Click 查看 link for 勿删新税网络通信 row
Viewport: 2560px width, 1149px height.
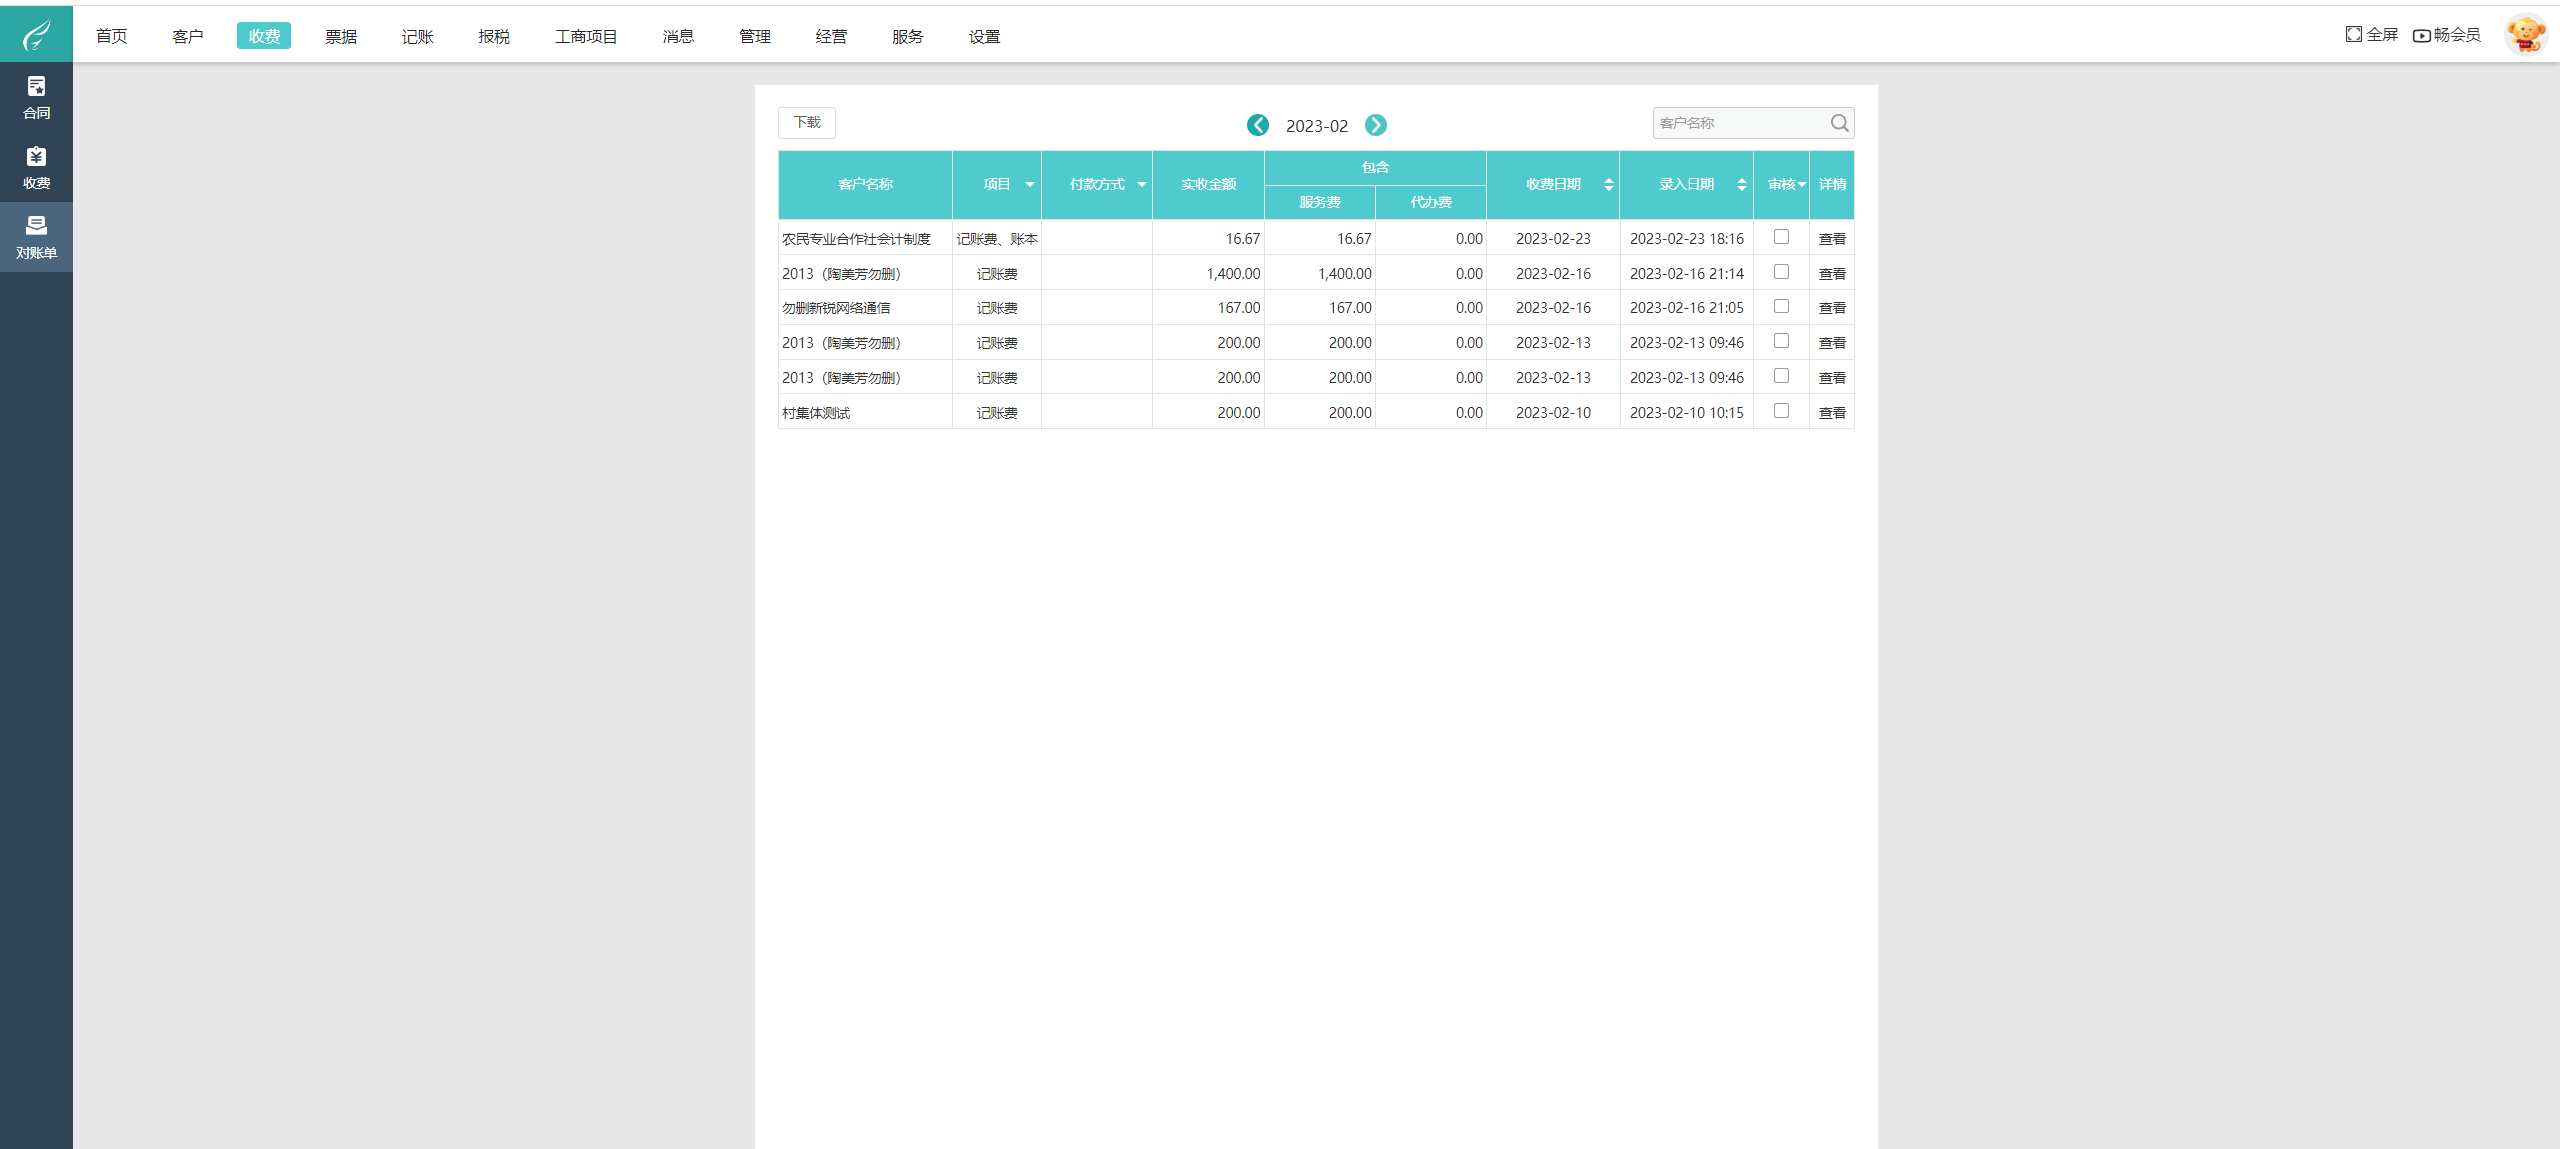(1832, 307)
